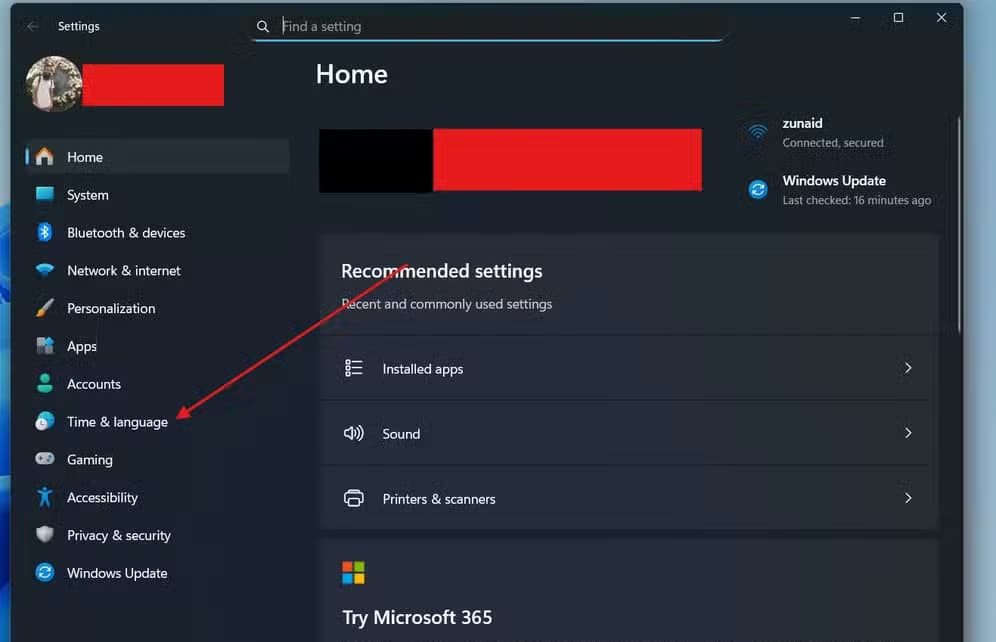The image size is (996, 642).
Task: Click the Privacy & security shield icon
Action: pyautogui.click(x=44, y=535)
